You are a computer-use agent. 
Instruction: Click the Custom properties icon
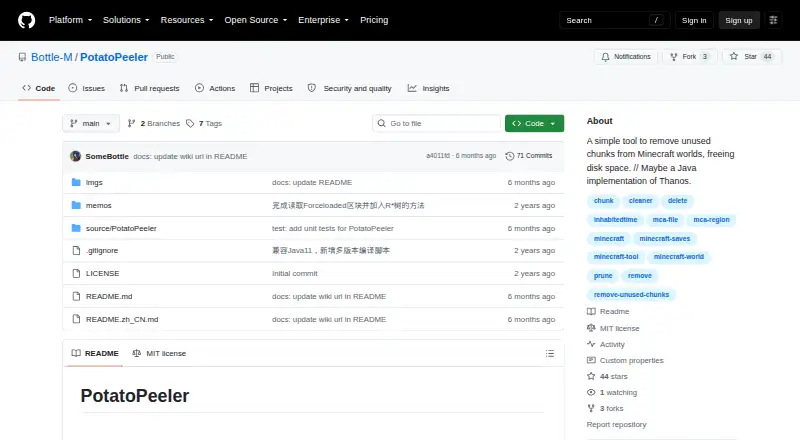591,360
